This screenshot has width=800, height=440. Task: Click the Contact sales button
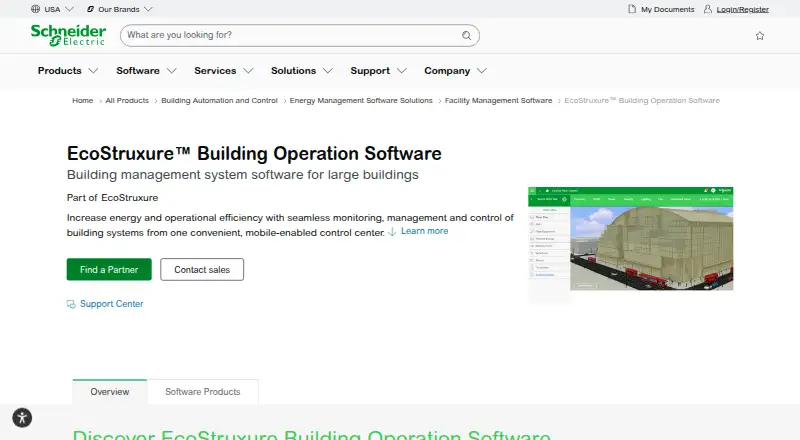pos(202,270)
